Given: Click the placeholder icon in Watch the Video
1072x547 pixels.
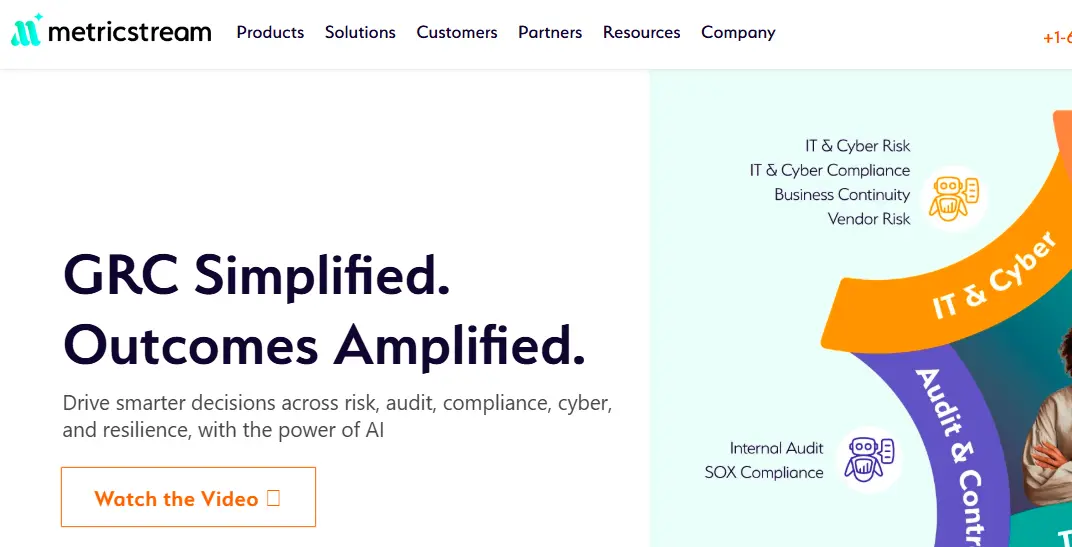Looking at the screenshot, I should click(273, 498).
